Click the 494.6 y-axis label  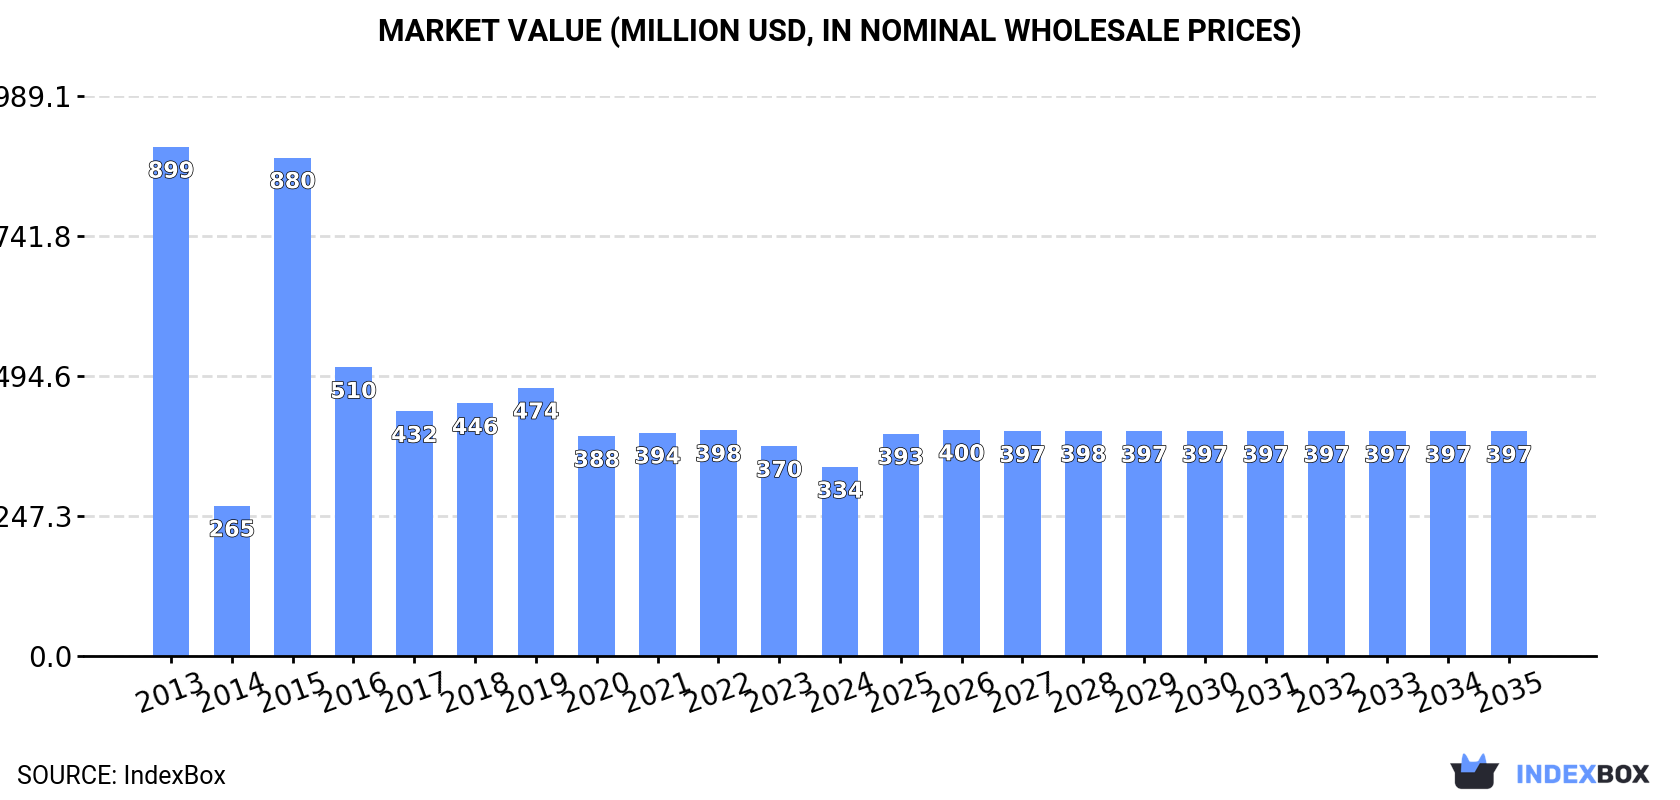tap(36, 377)
